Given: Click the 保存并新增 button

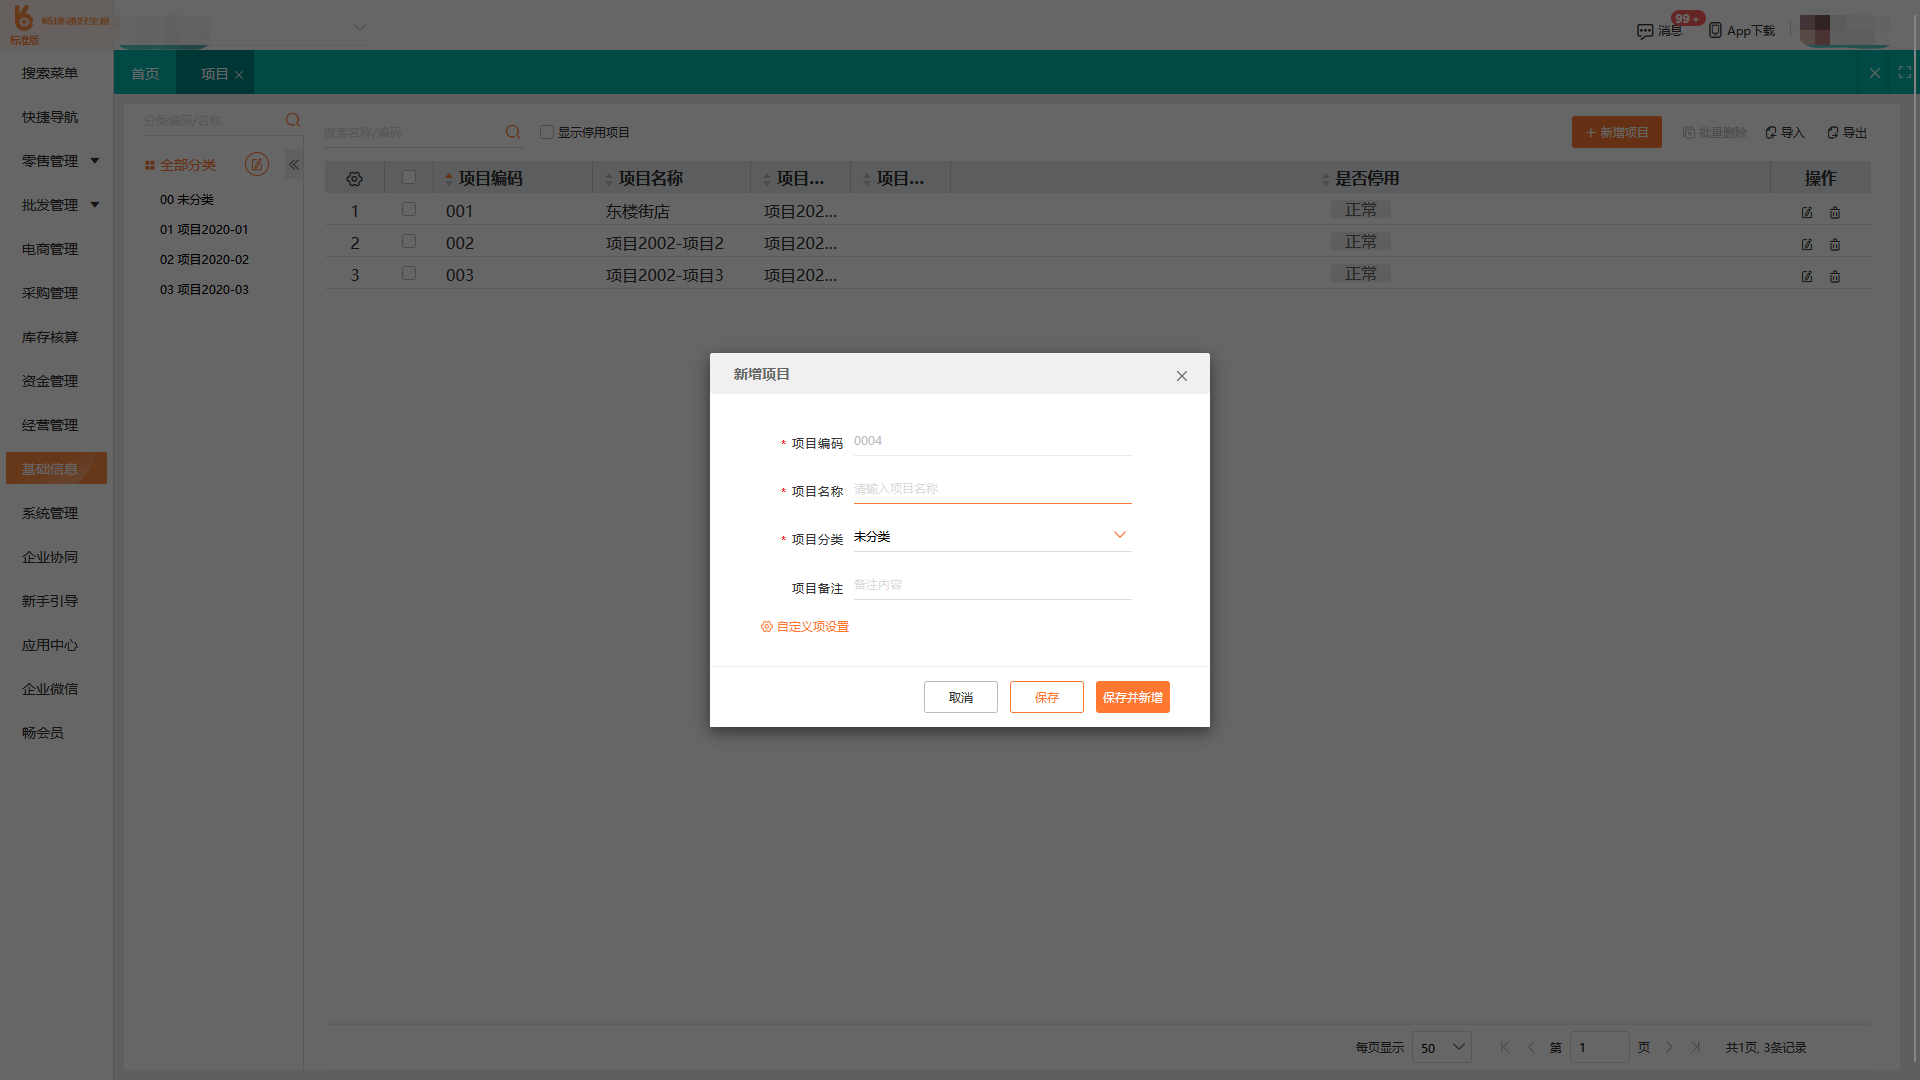Looking at the screenshot, I should (1133, 696).
